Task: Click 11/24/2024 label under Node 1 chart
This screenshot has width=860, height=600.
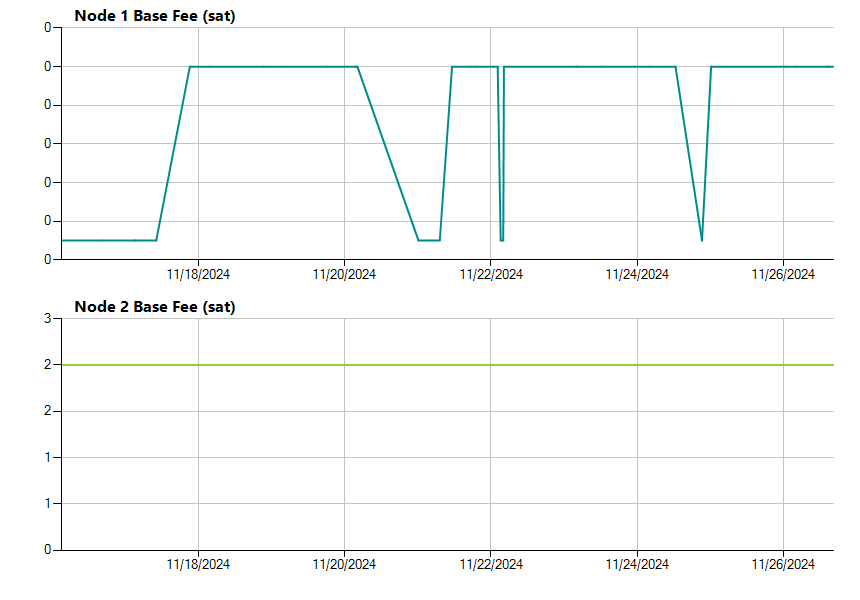Action: (637, 274)
